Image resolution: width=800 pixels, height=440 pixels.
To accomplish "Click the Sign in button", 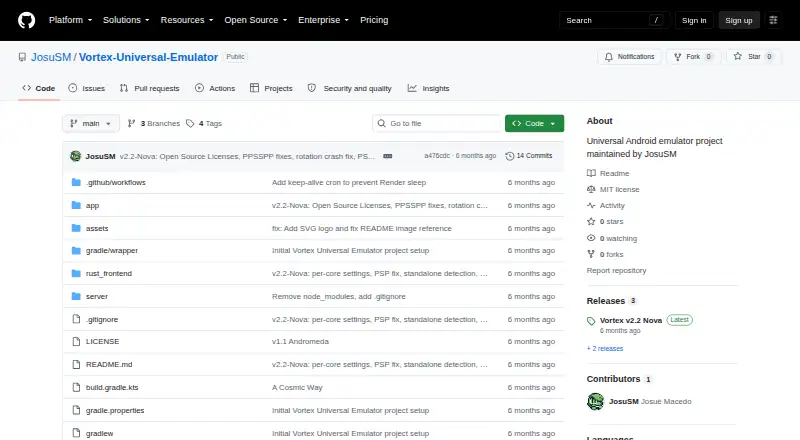I will (x=694, y=20).
